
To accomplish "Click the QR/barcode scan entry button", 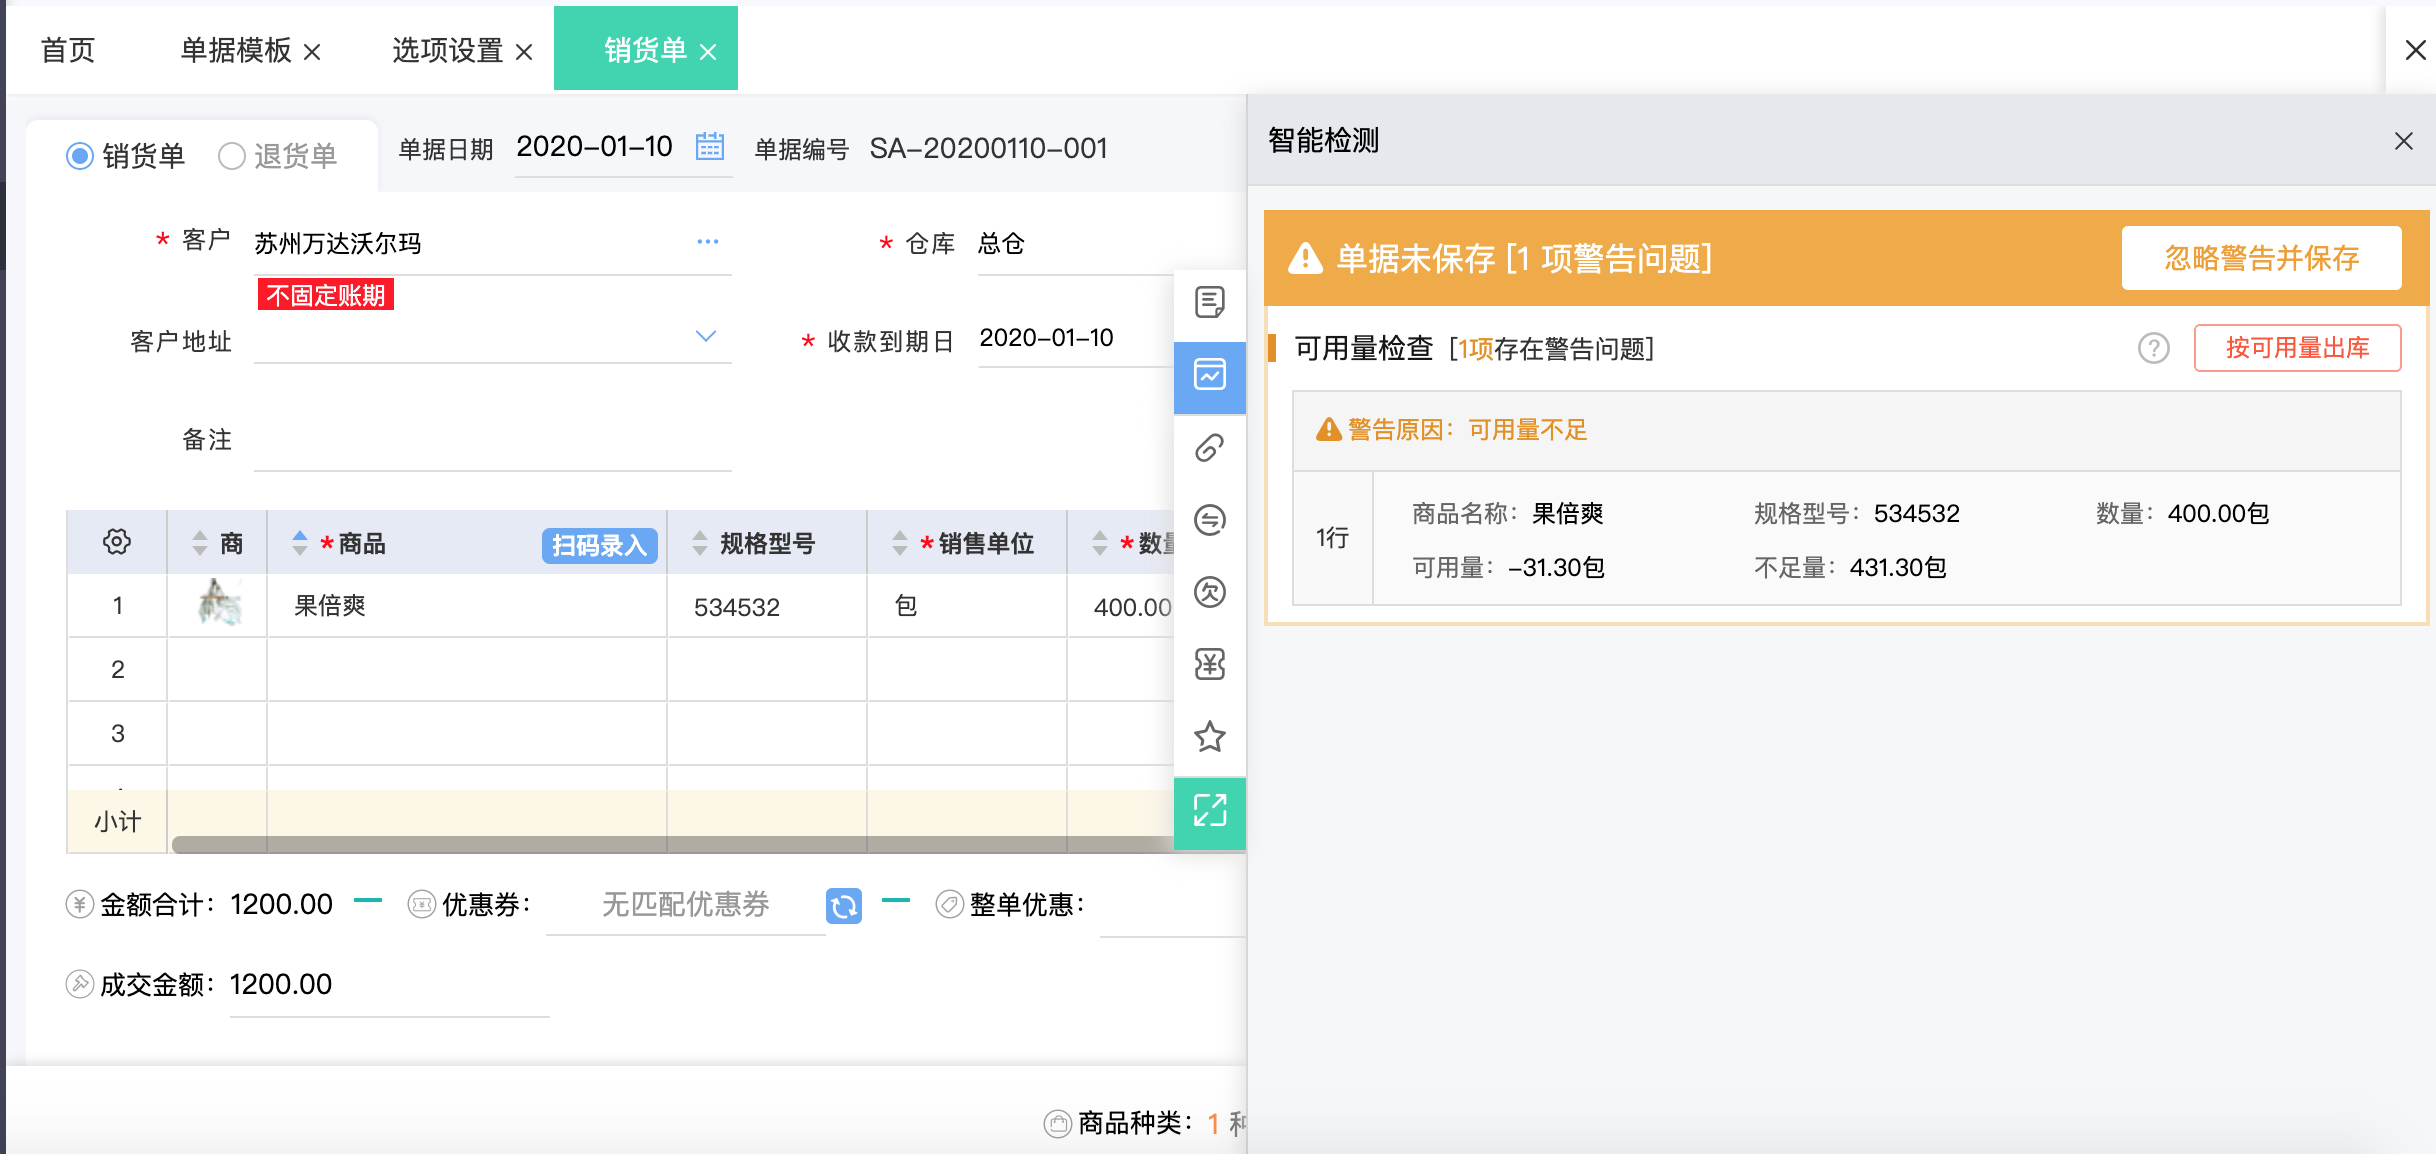I will [598, 544].
